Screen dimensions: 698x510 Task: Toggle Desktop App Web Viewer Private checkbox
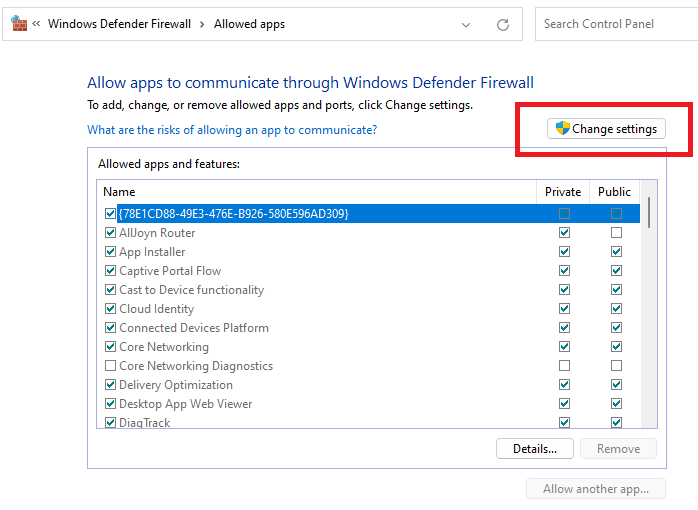coord(564,404)
